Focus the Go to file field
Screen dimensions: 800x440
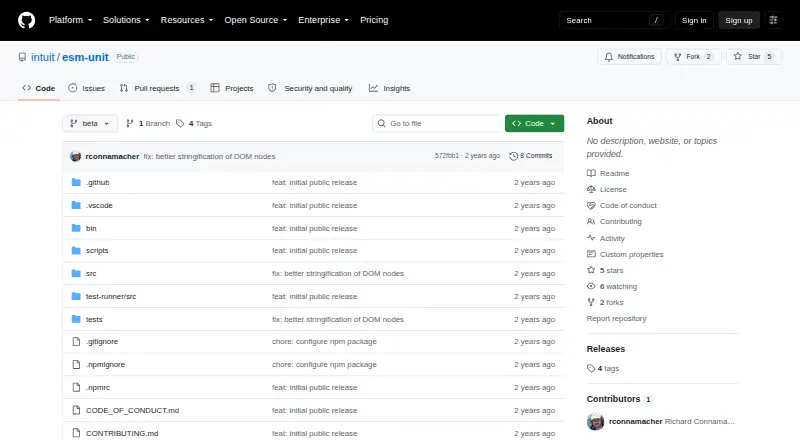click(x=437, y=124)
